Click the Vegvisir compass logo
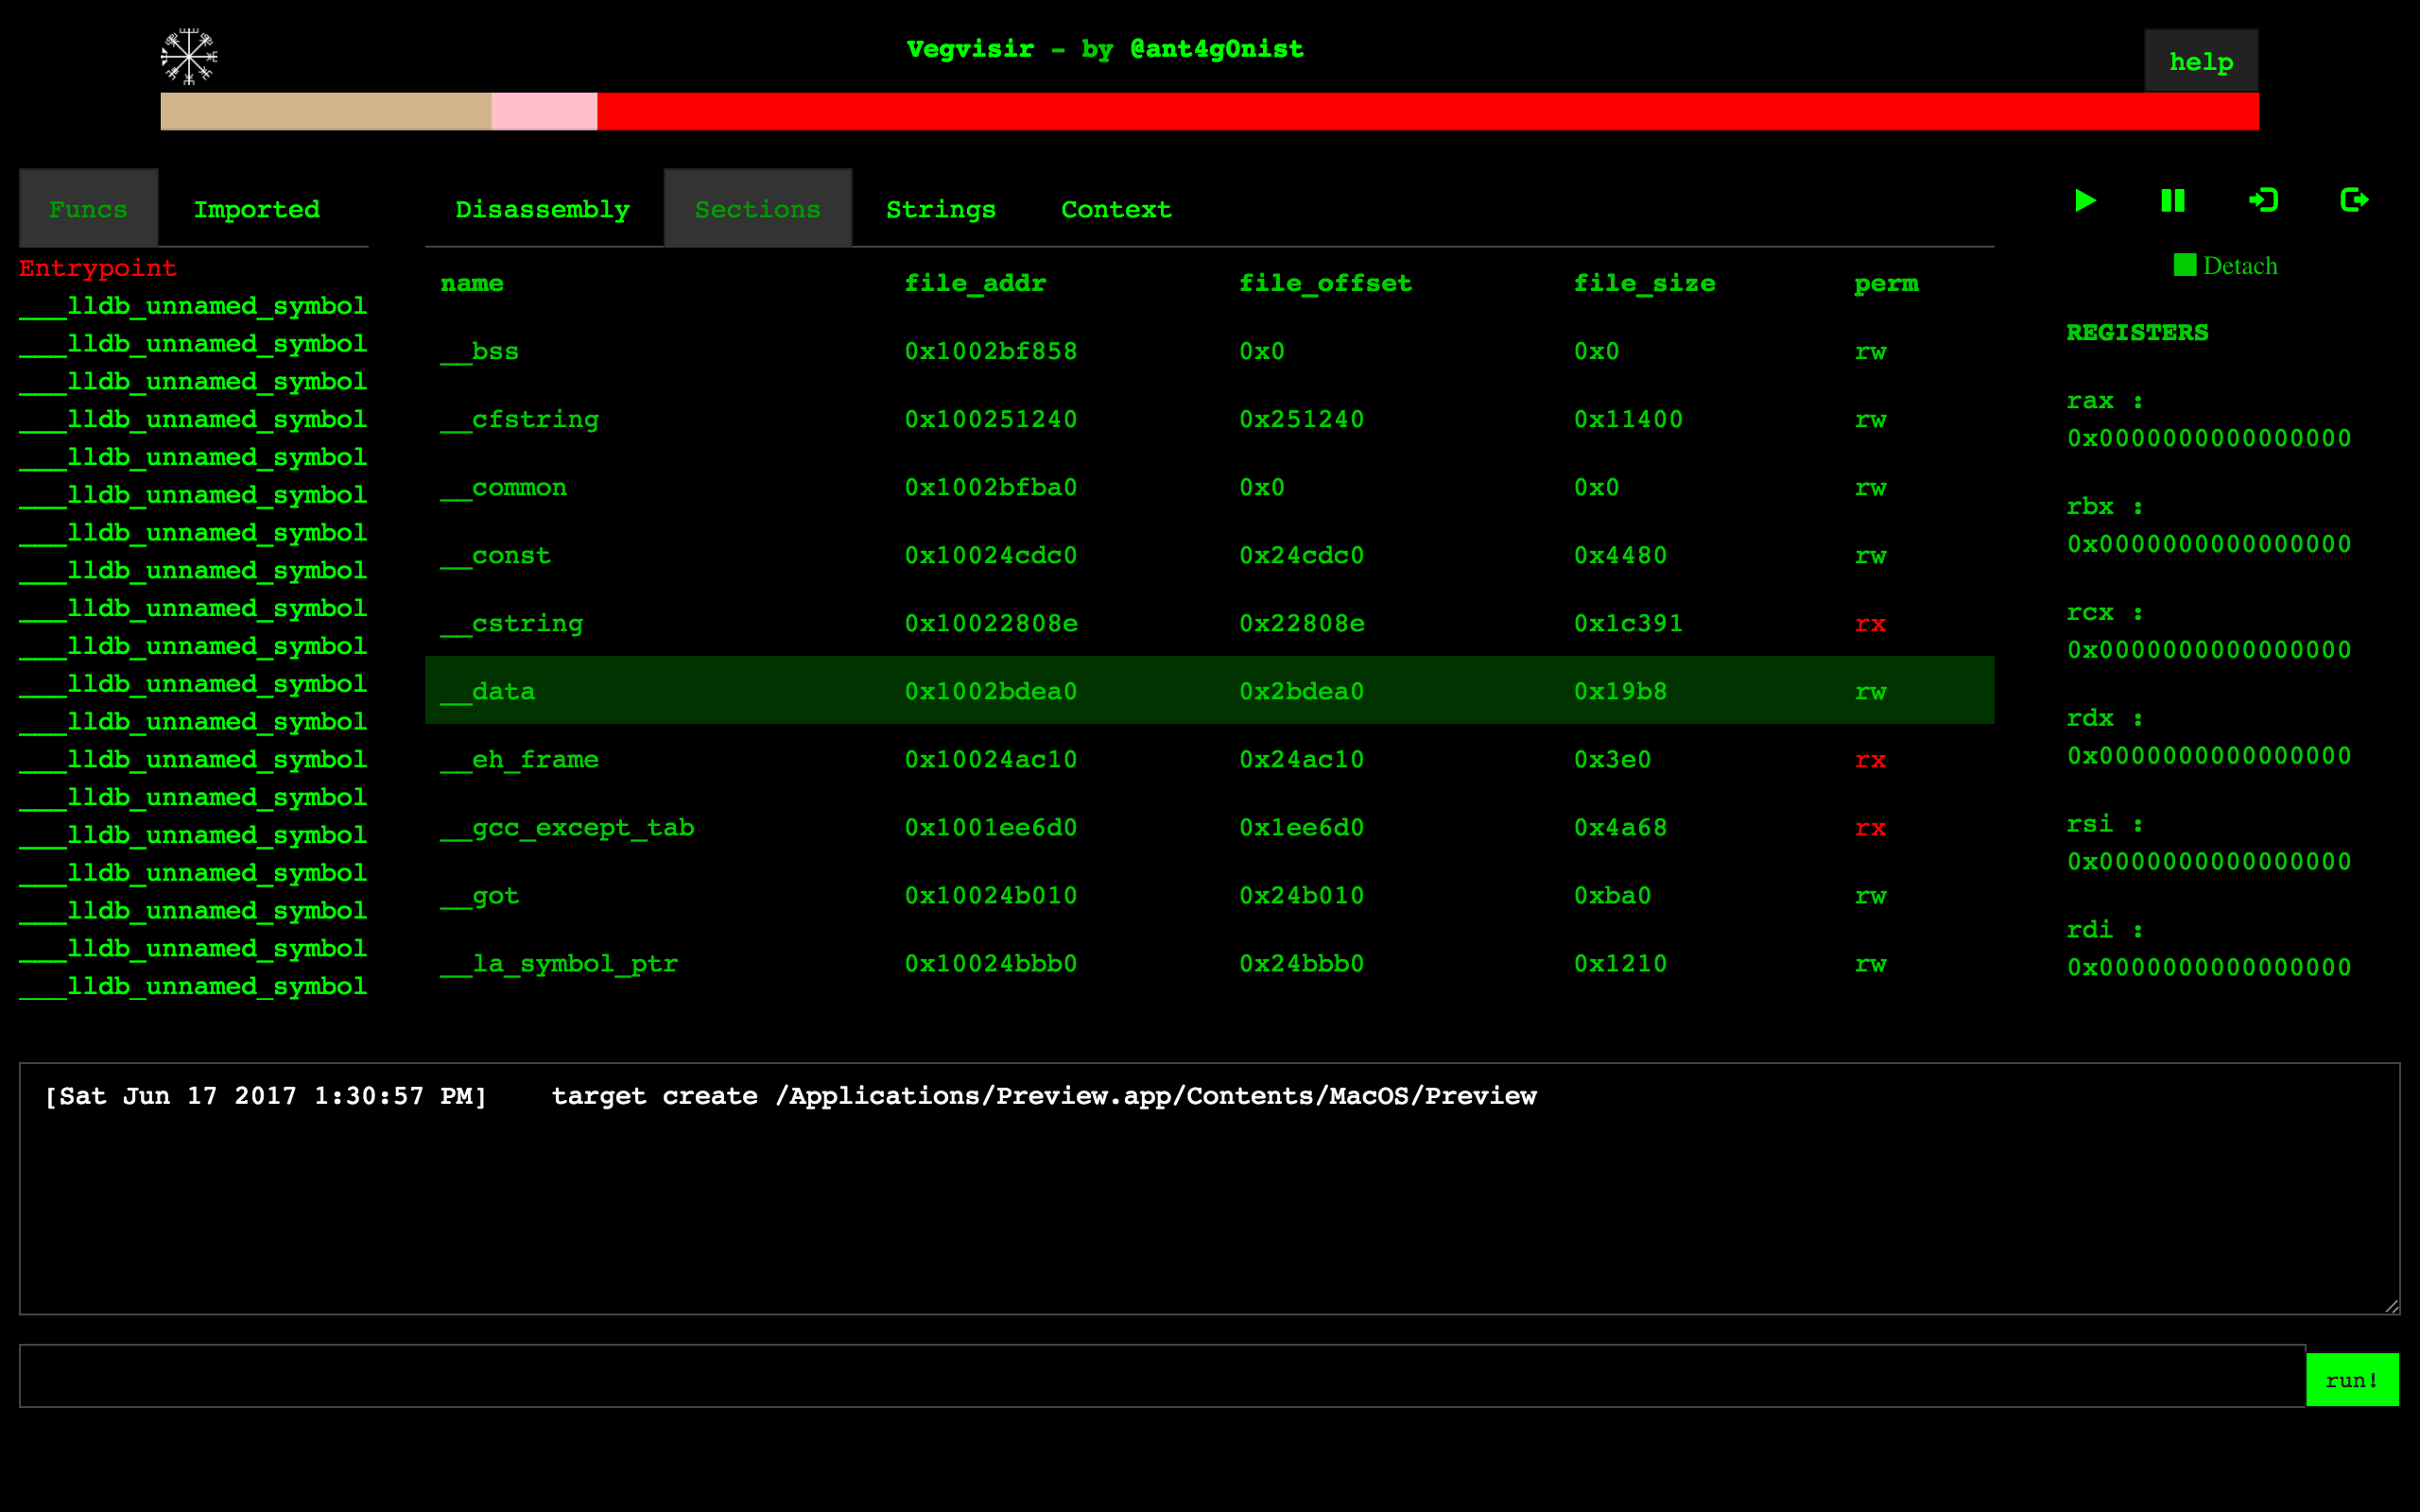2420x1512 pixels. [x=189, y=56]
